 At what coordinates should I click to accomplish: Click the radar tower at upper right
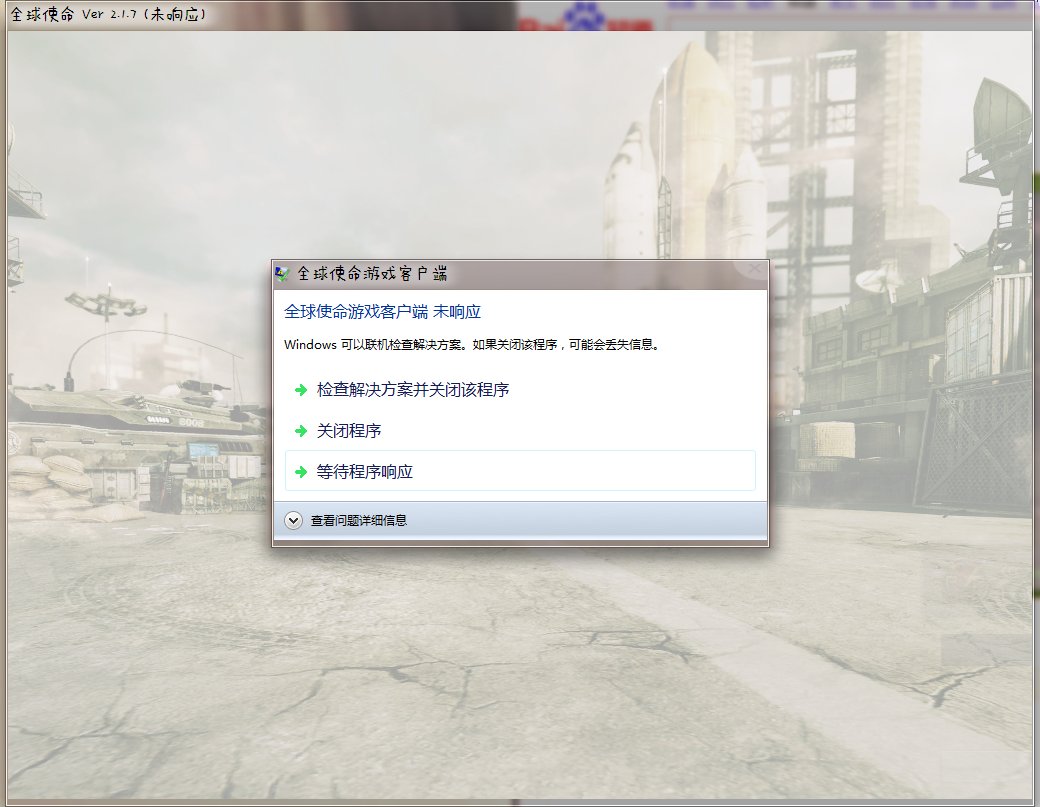point(995,130)
